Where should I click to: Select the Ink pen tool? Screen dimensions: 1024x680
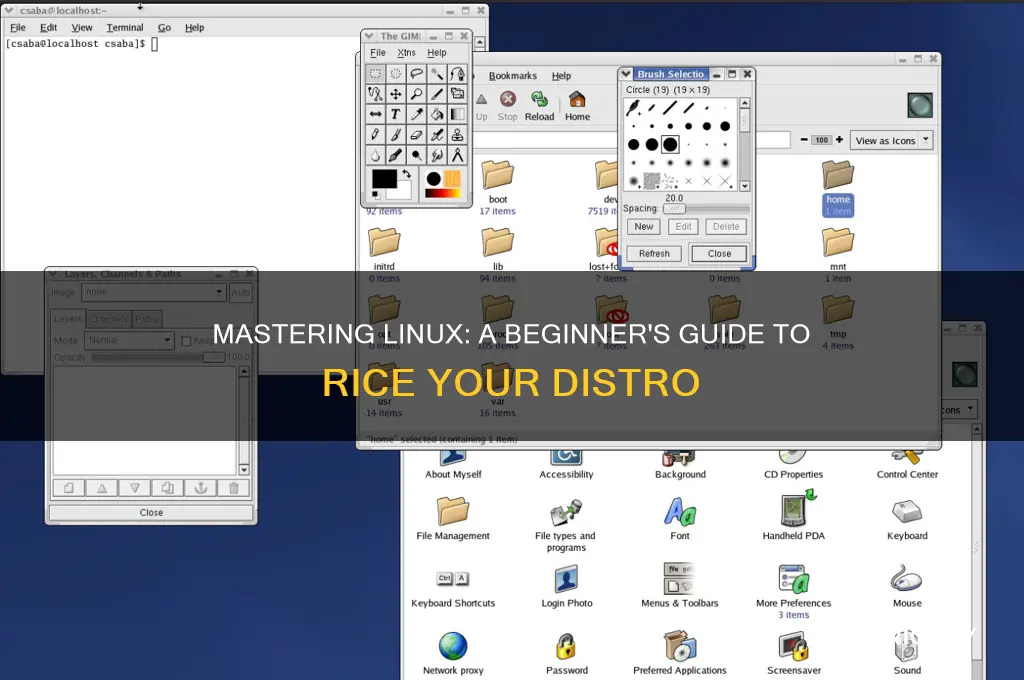(x=396, y=155)
